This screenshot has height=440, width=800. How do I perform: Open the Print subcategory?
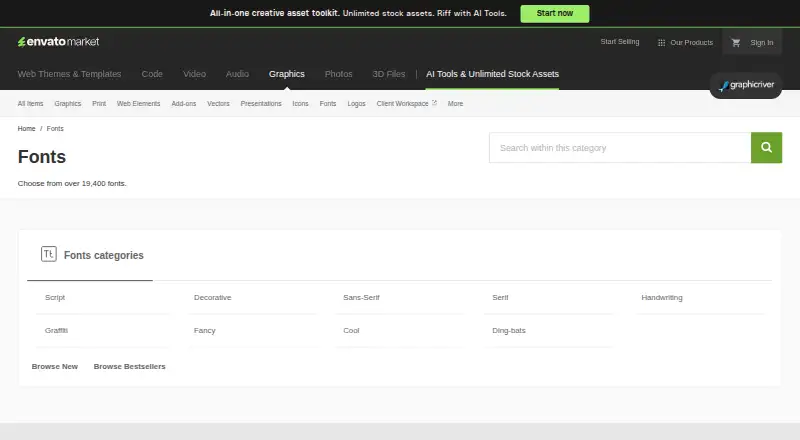(x=99, y=104)
